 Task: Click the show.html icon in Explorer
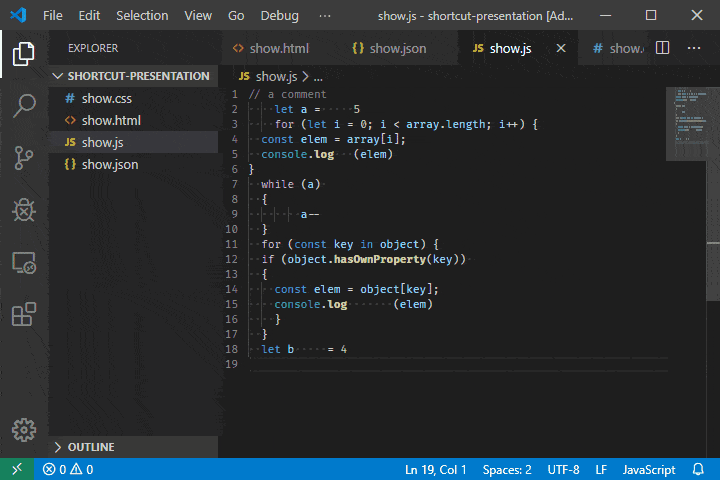(x=70, y=120)
